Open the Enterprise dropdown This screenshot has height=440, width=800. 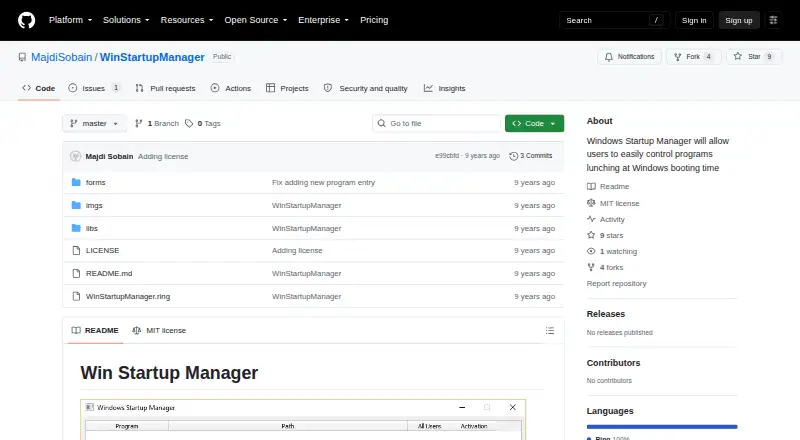pyautogui.click(x=323, y=20)
